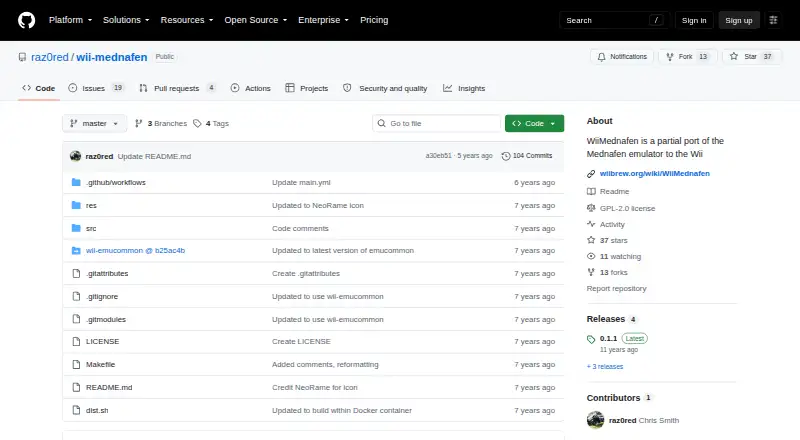Open the Open Source menu
The image size is (800, 440).
[256, 20]
